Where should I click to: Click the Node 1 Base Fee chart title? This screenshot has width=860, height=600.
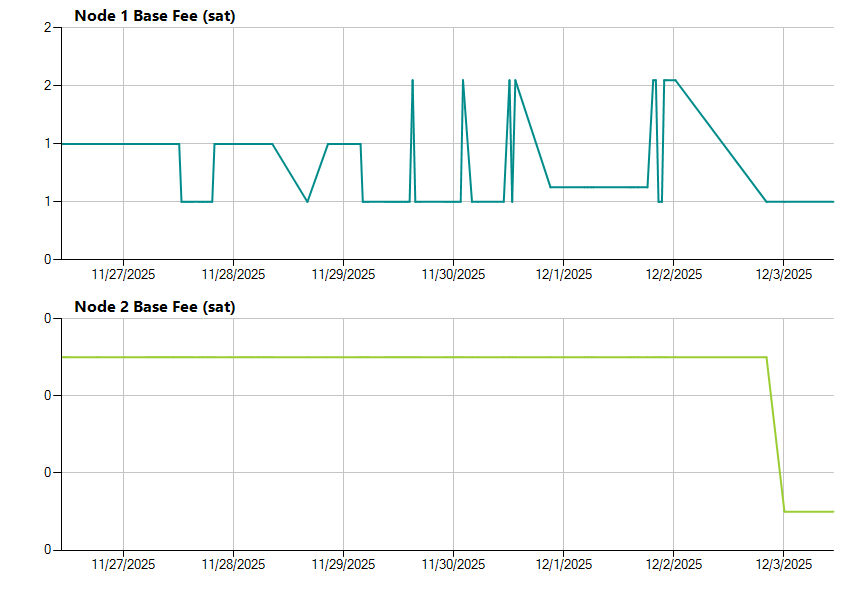155,15
